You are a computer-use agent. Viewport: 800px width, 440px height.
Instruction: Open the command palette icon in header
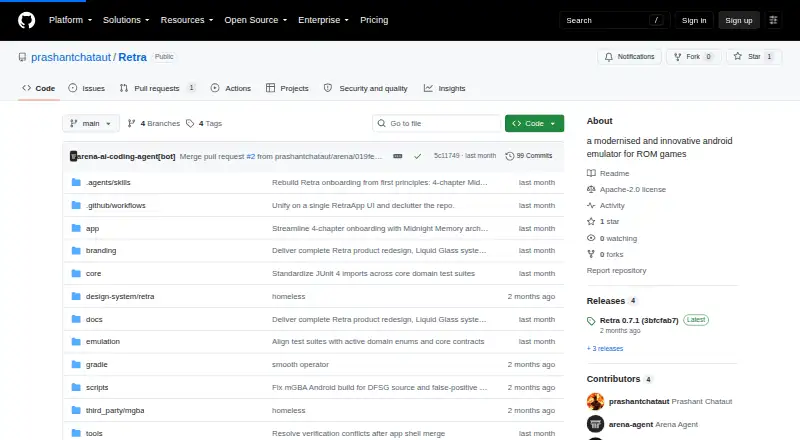tap(773, 20)
